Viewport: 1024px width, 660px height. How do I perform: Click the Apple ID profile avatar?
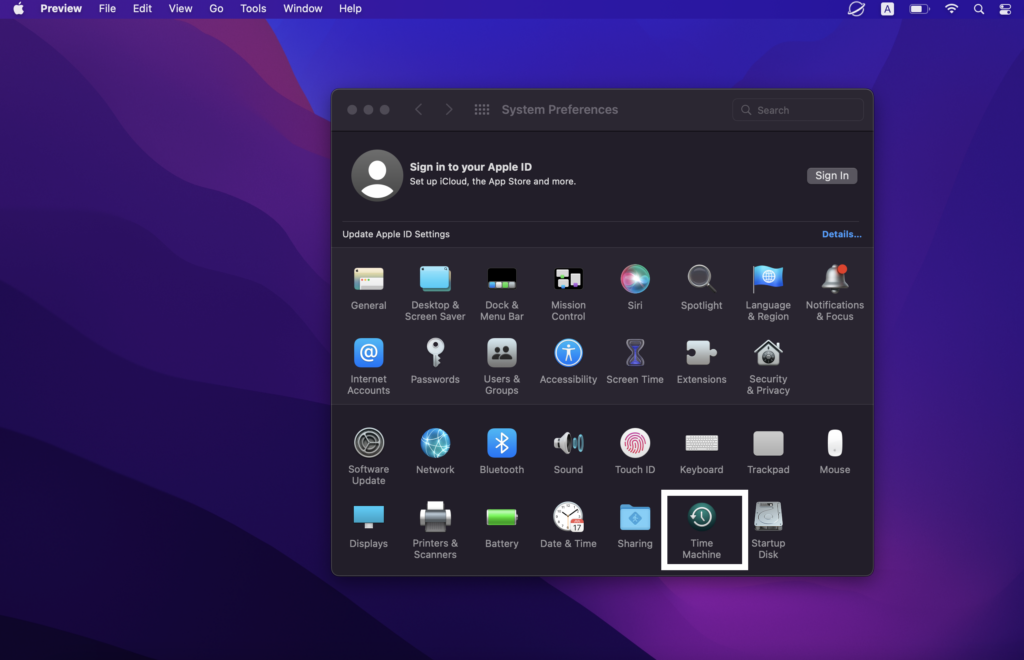tap(377, 175)
